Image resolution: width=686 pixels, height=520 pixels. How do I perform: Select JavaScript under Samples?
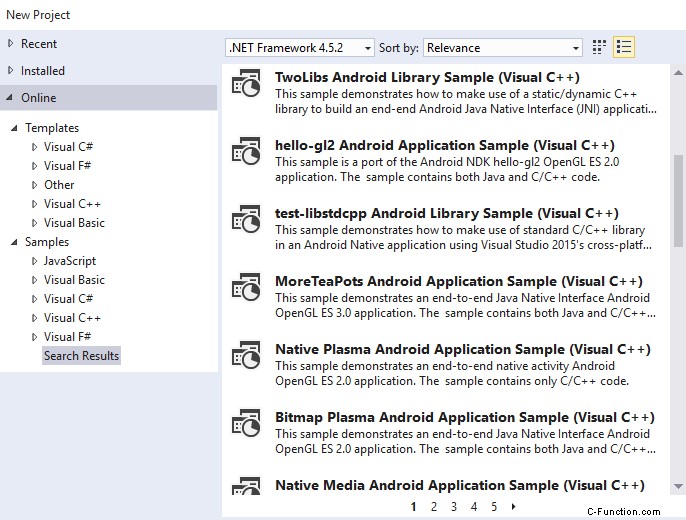[x=69, y=261]
